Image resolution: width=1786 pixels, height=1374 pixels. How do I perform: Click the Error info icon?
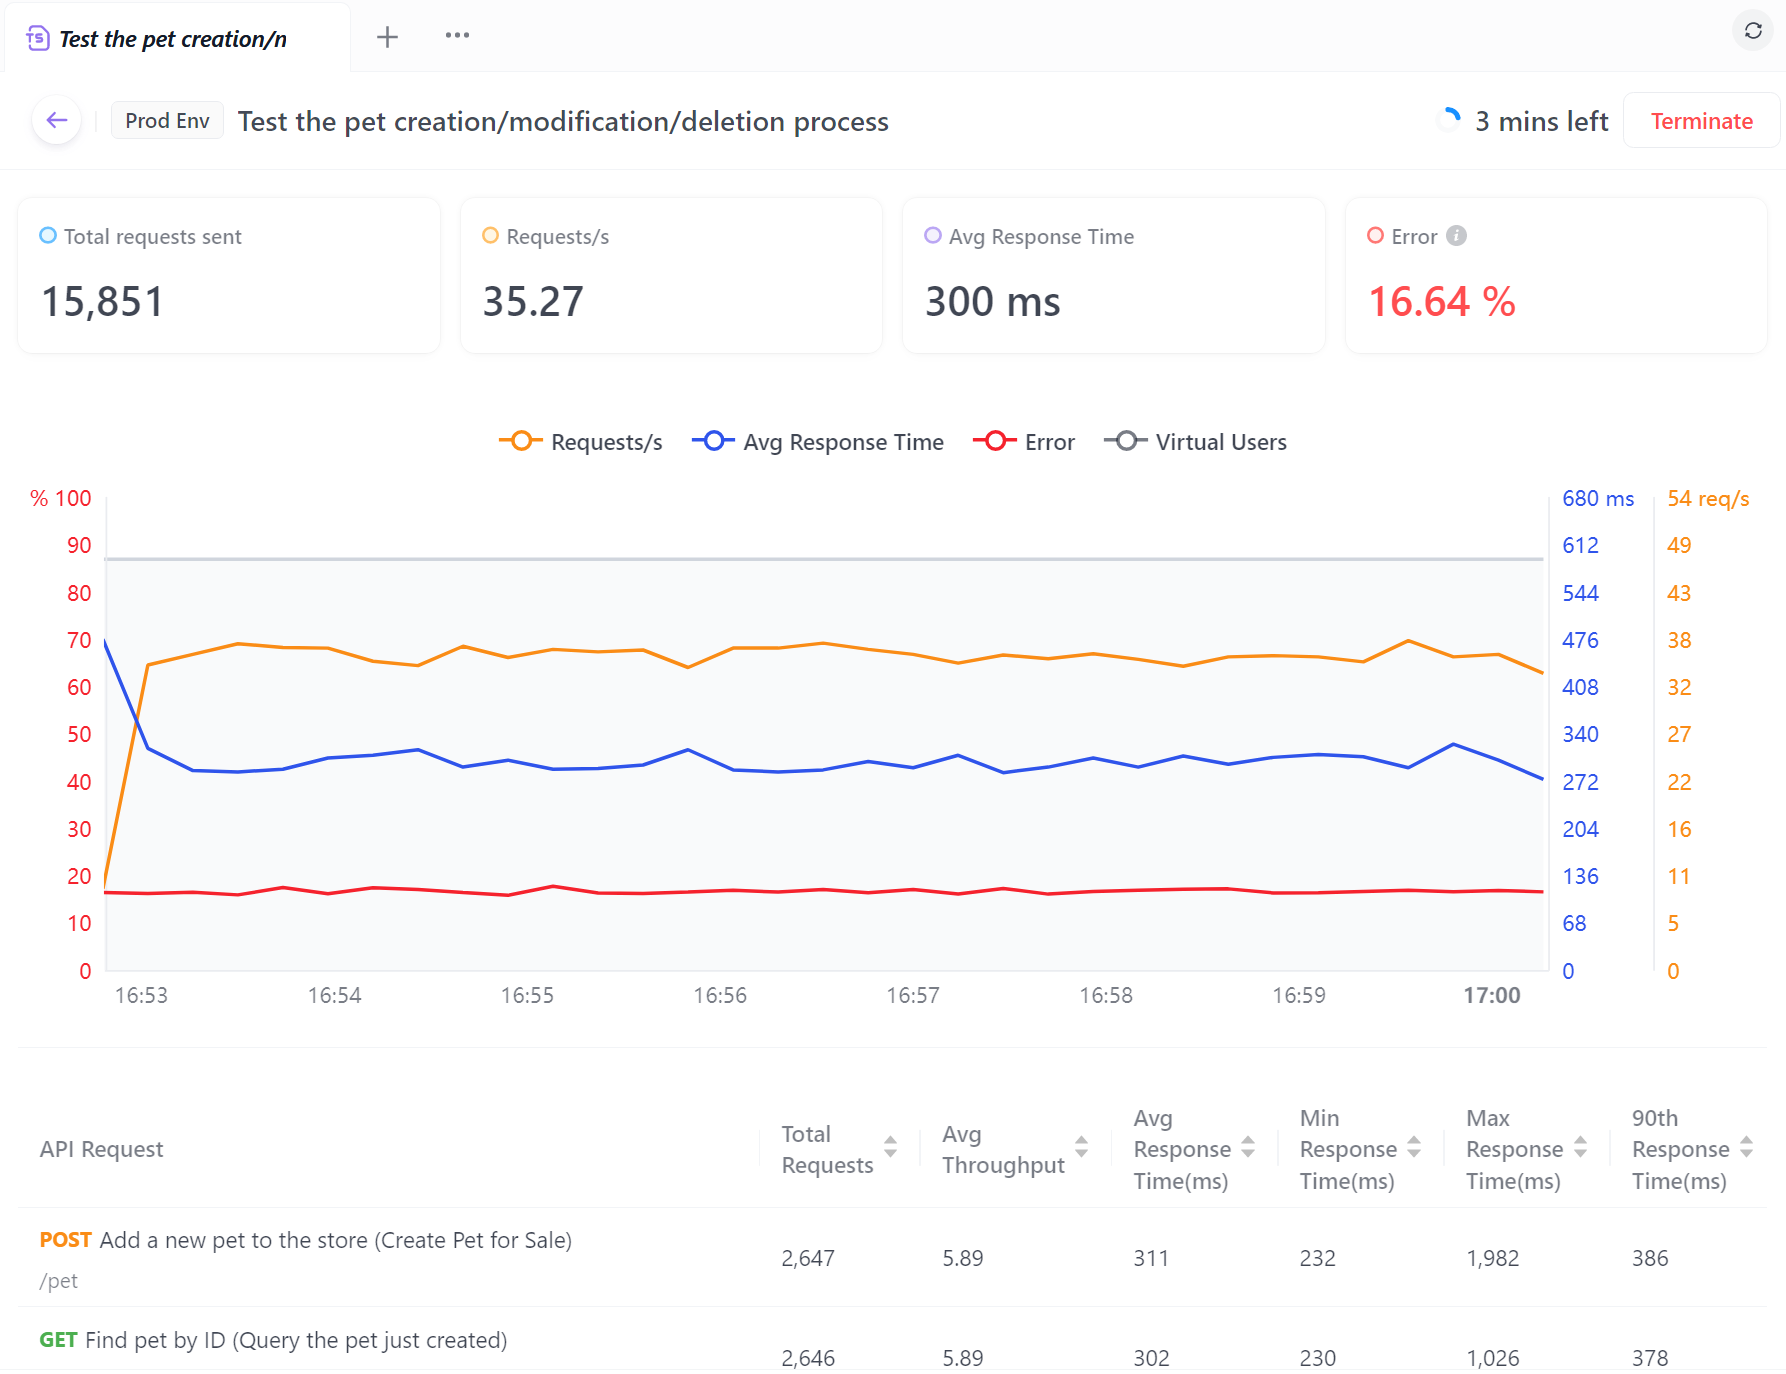pyautogui.click(x=1457, y=236)
